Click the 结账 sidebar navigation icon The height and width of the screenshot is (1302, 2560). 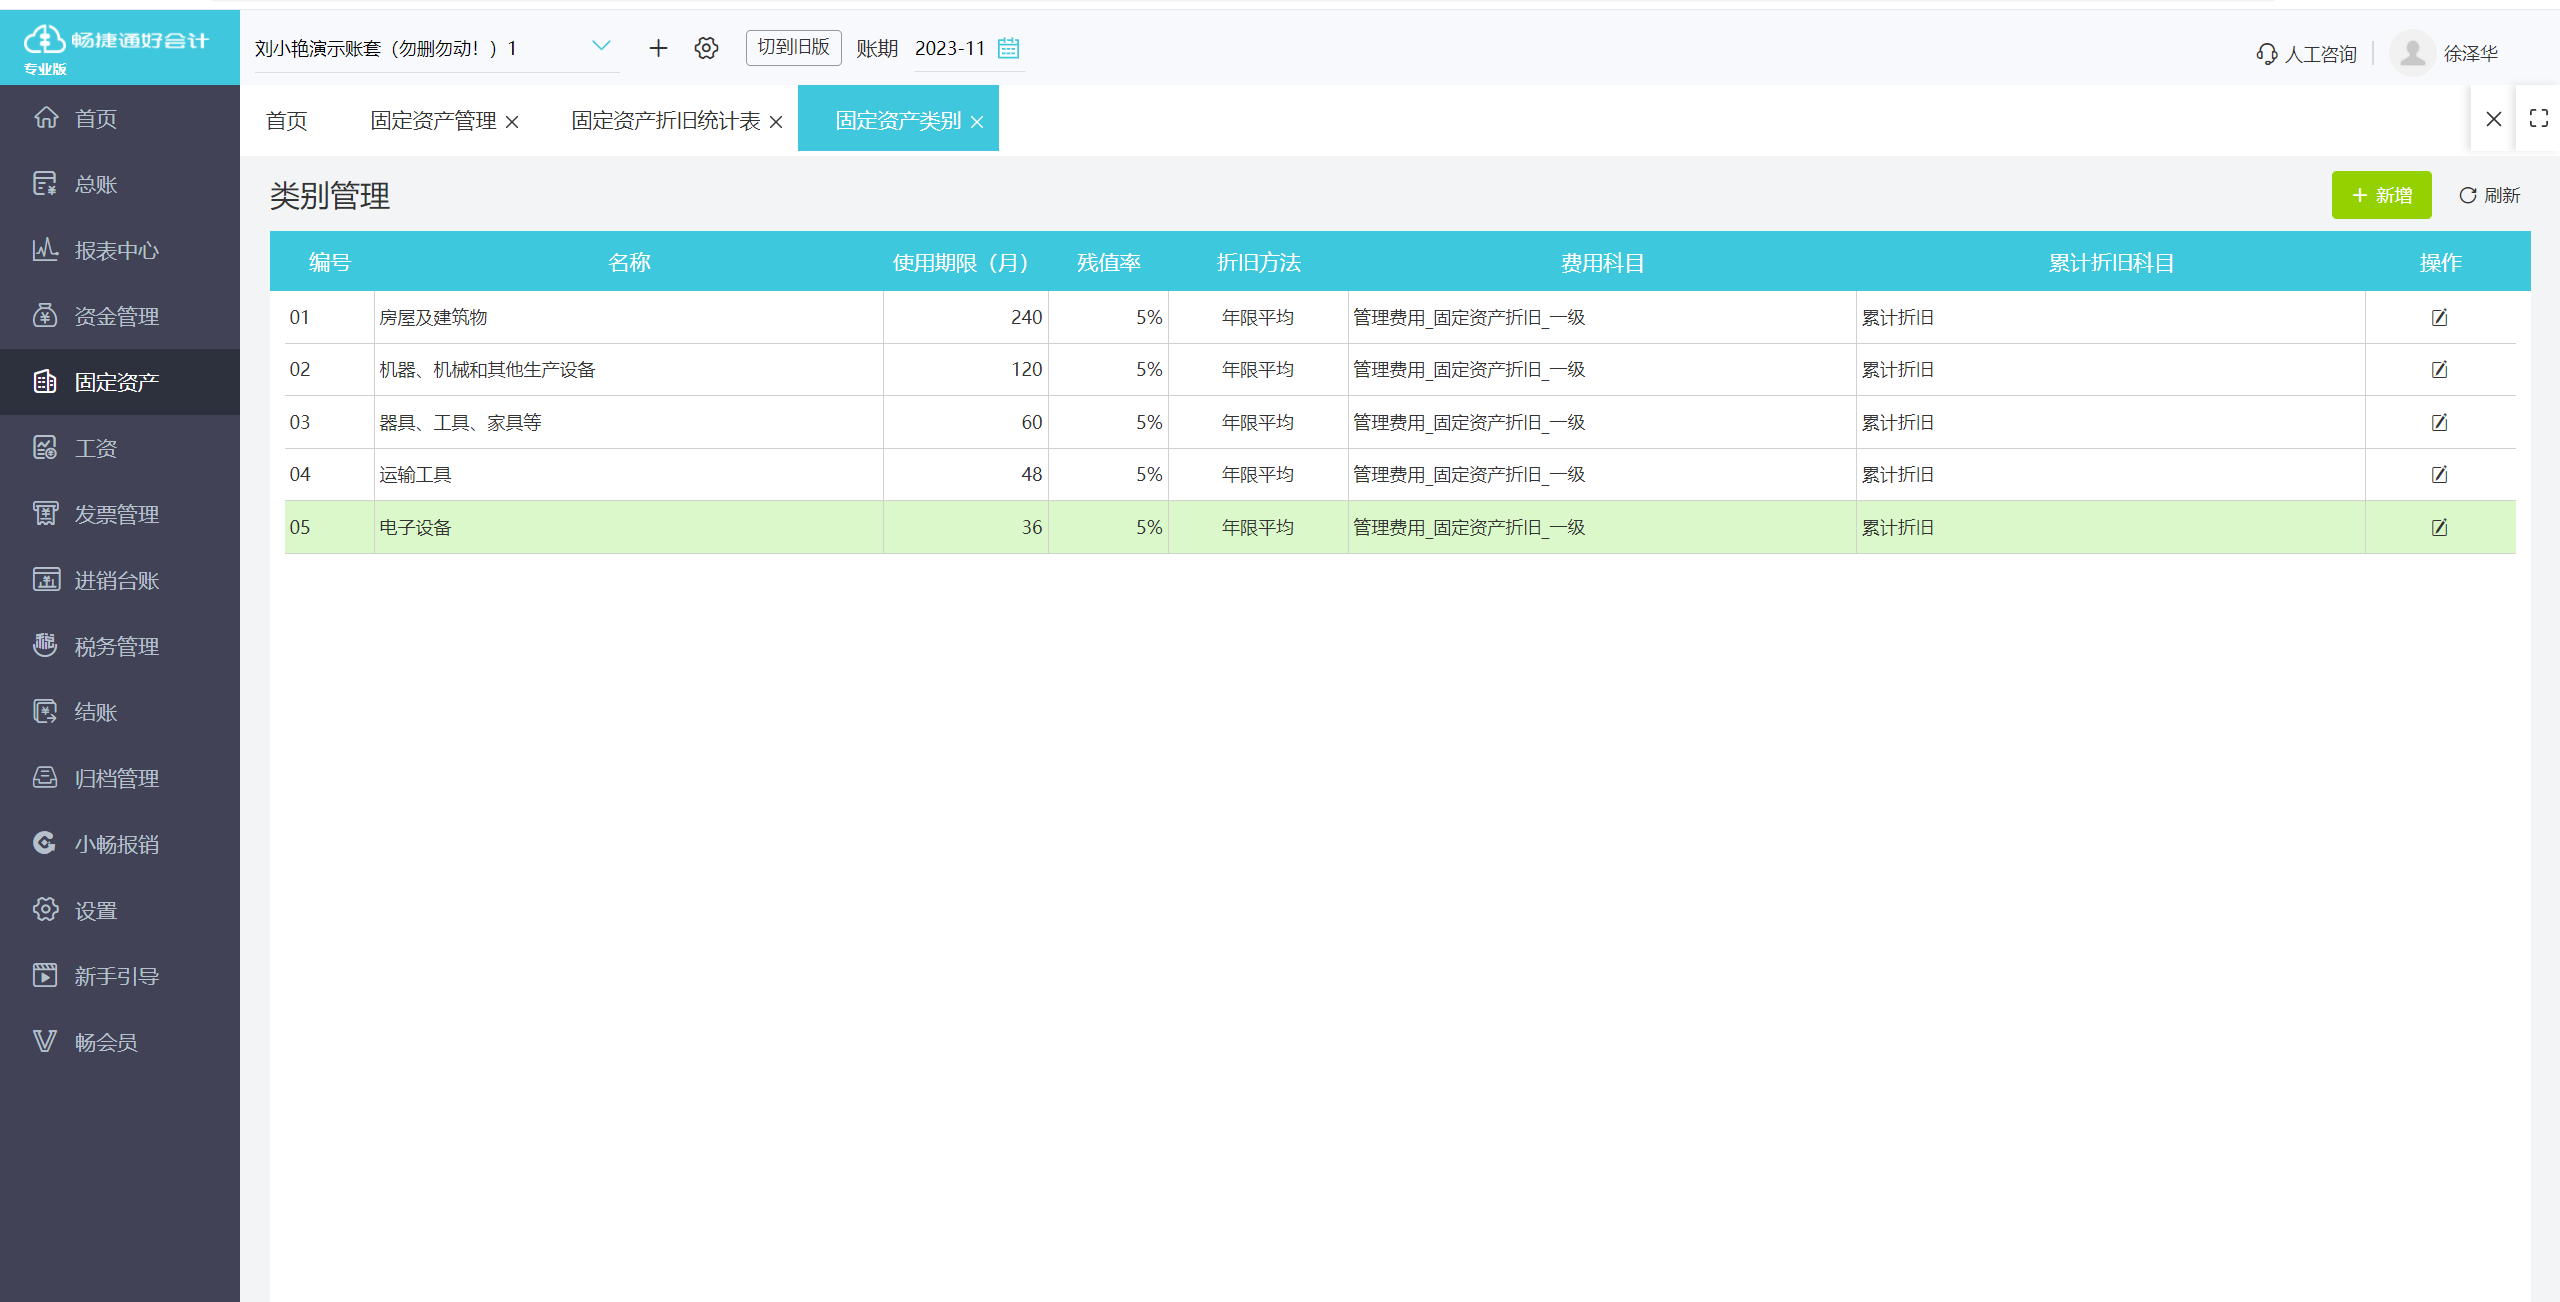point(45,711)
